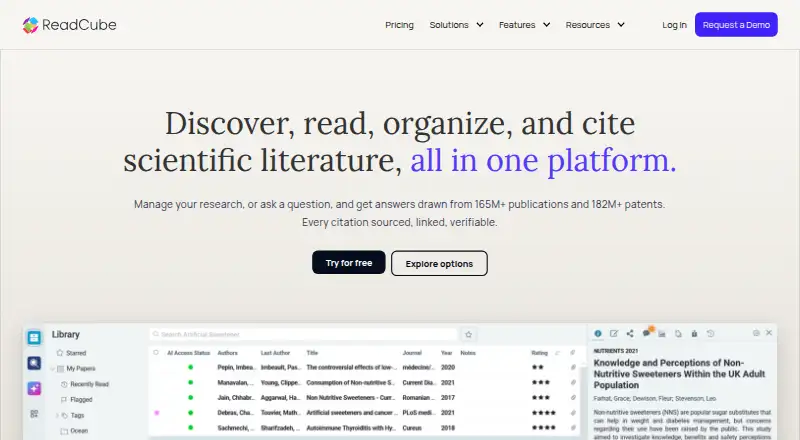This screenshot has height=440, width=800.
Task: Sort by the Rating column header
Action: 539,353
